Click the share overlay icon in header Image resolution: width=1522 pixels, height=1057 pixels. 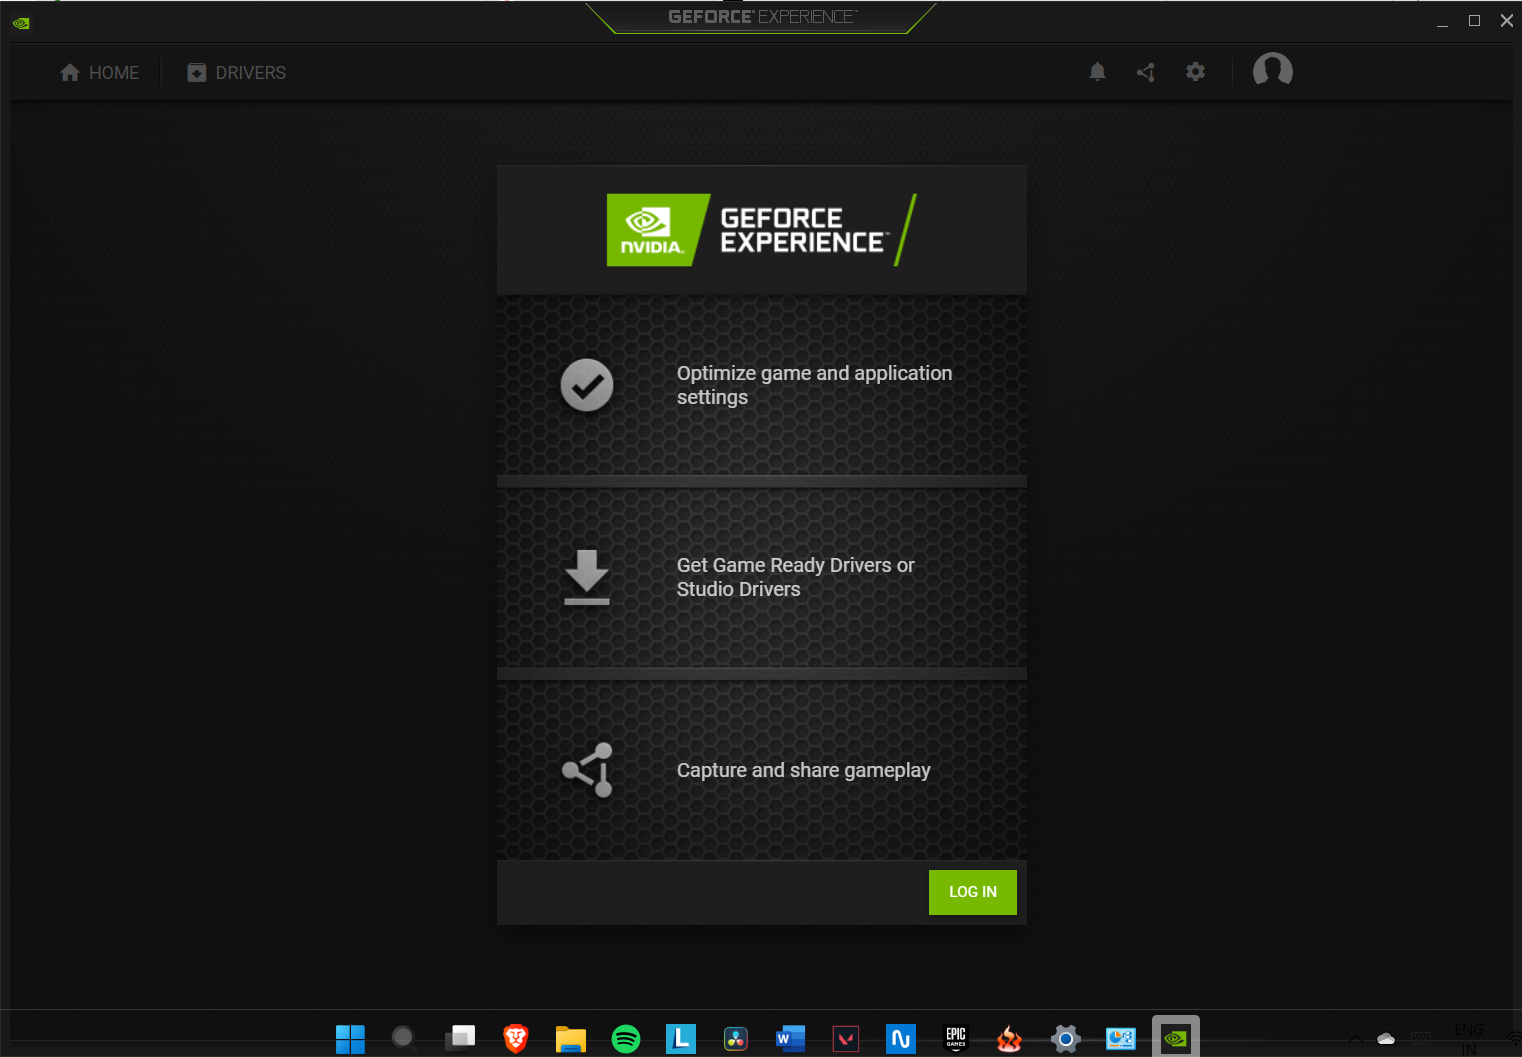[1146, 72]
